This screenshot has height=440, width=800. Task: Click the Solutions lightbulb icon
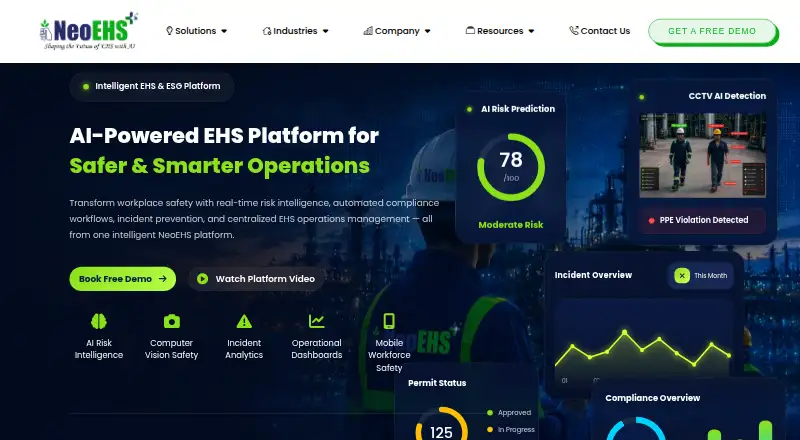[x=169, y=31]
